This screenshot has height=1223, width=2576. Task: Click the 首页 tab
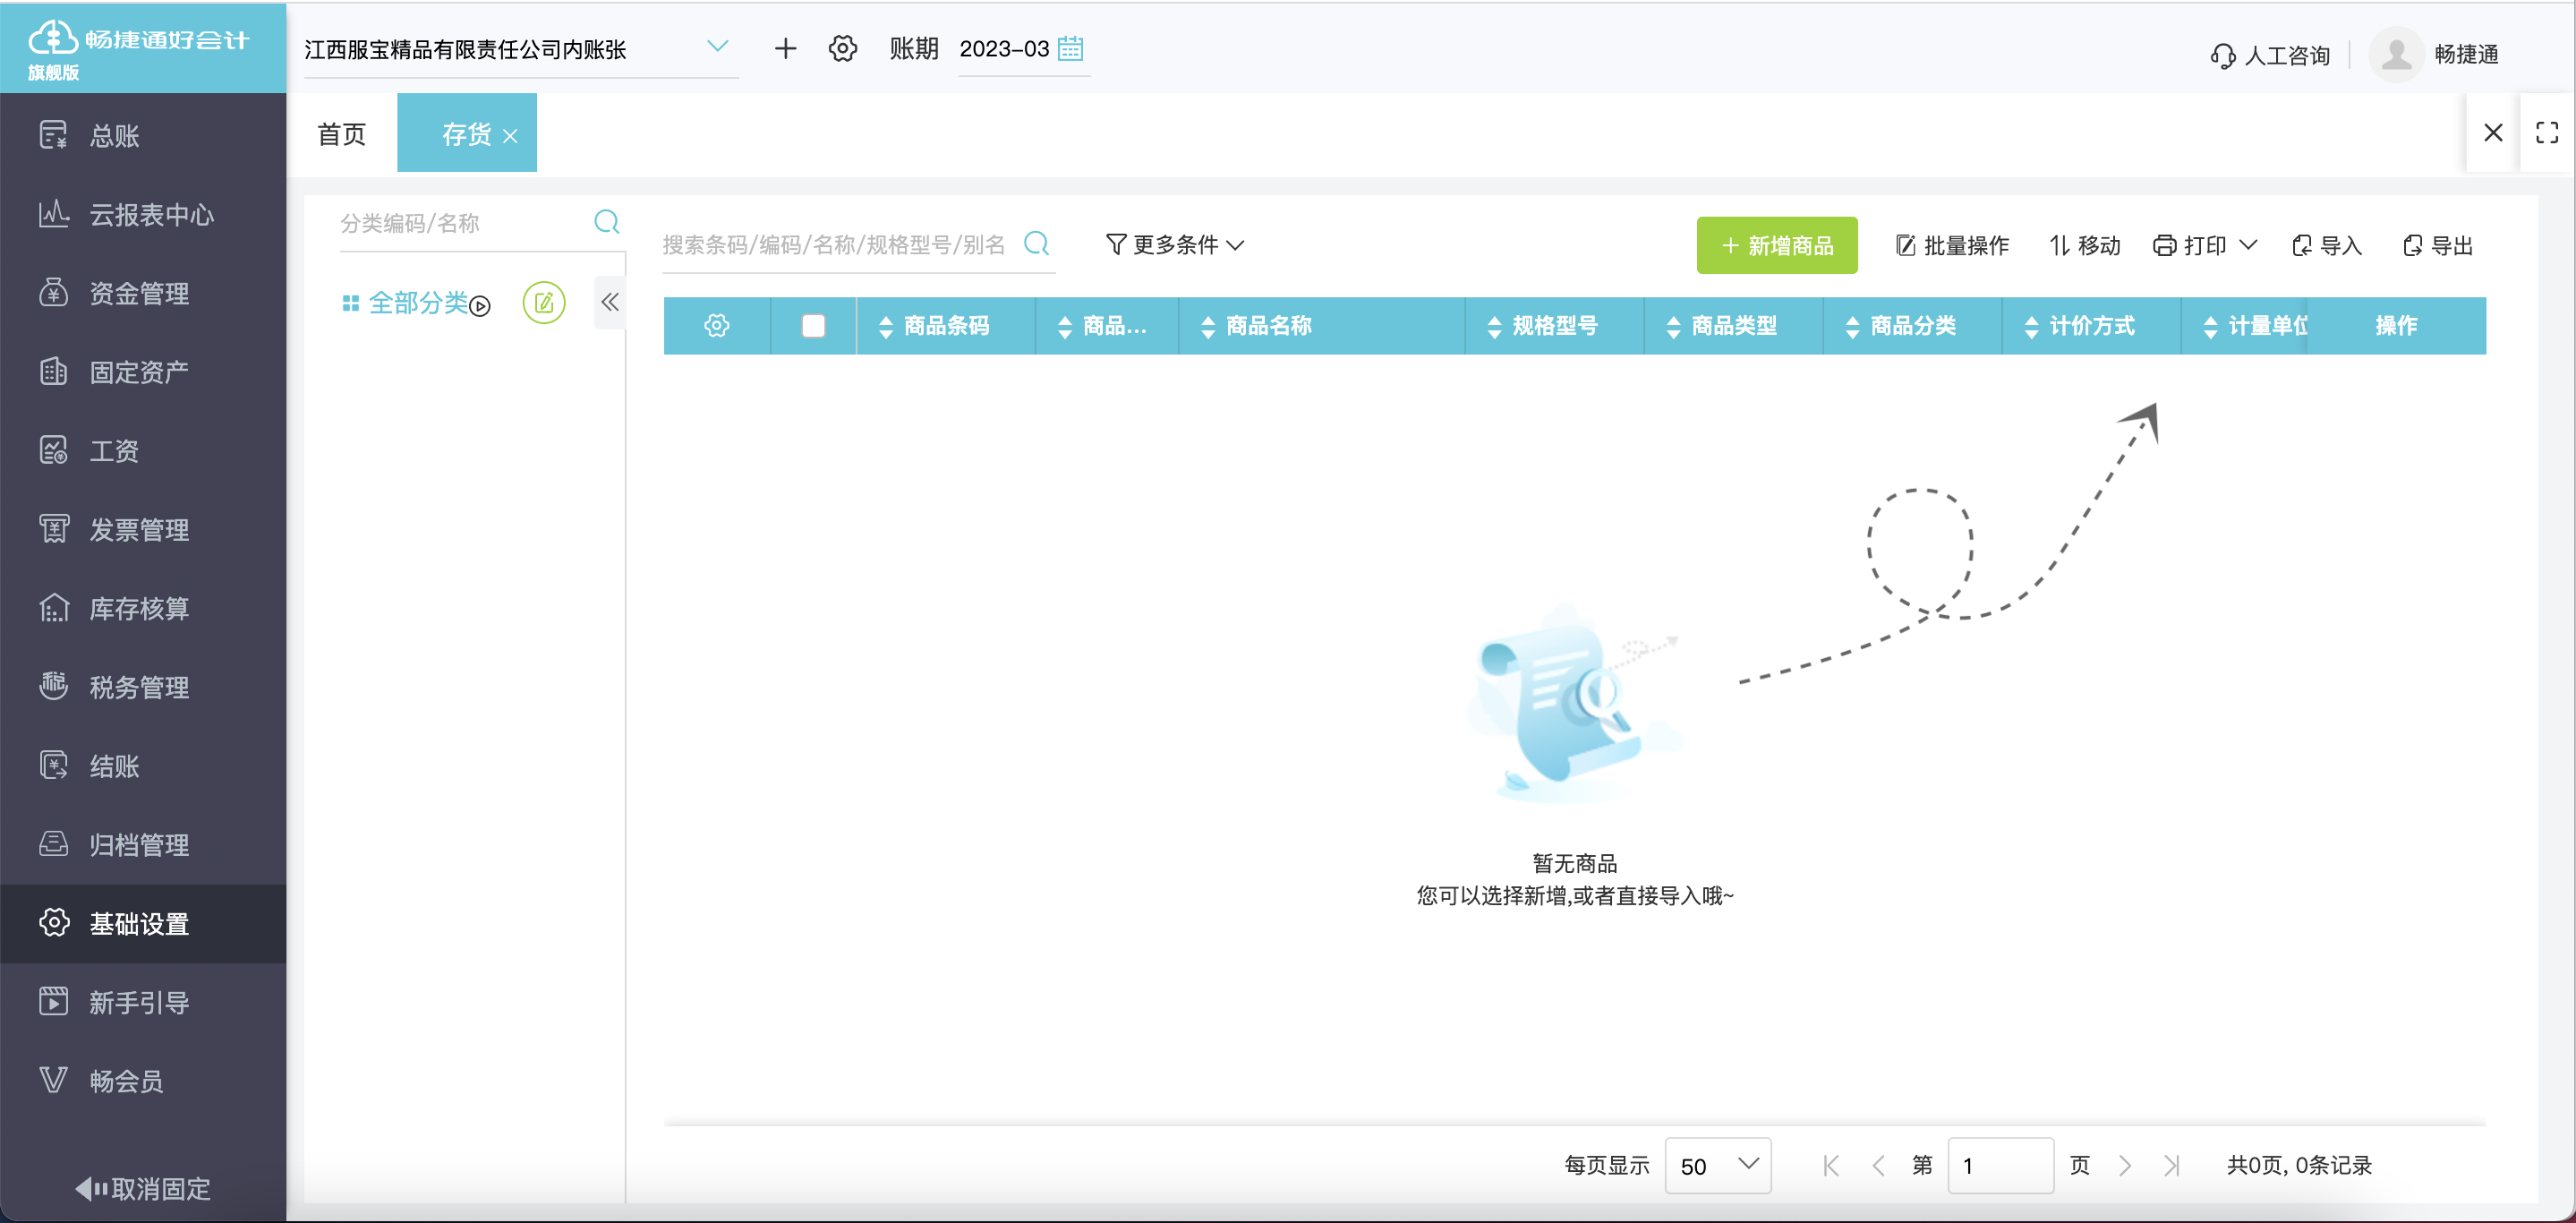point(344,135)
